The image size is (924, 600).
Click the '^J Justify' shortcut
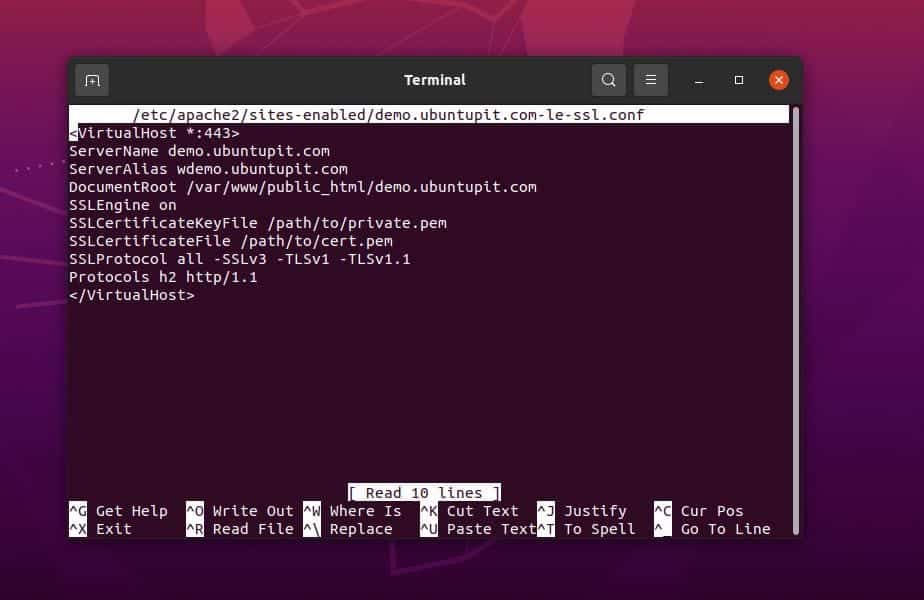(582, 511)
